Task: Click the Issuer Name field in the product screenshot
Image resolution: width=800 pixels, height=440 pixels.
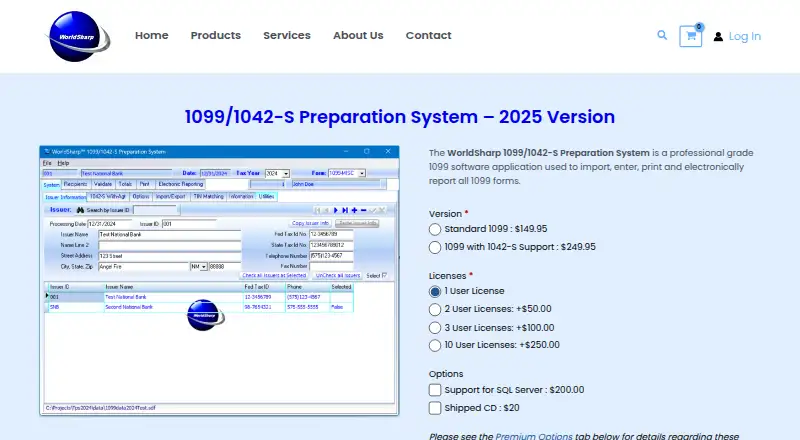Action: 169,234
